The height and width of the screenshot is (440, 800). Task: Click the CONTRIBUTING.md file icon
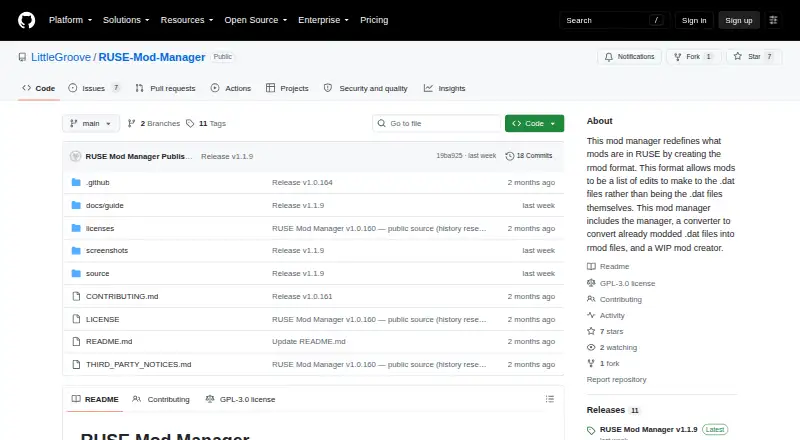76,296
